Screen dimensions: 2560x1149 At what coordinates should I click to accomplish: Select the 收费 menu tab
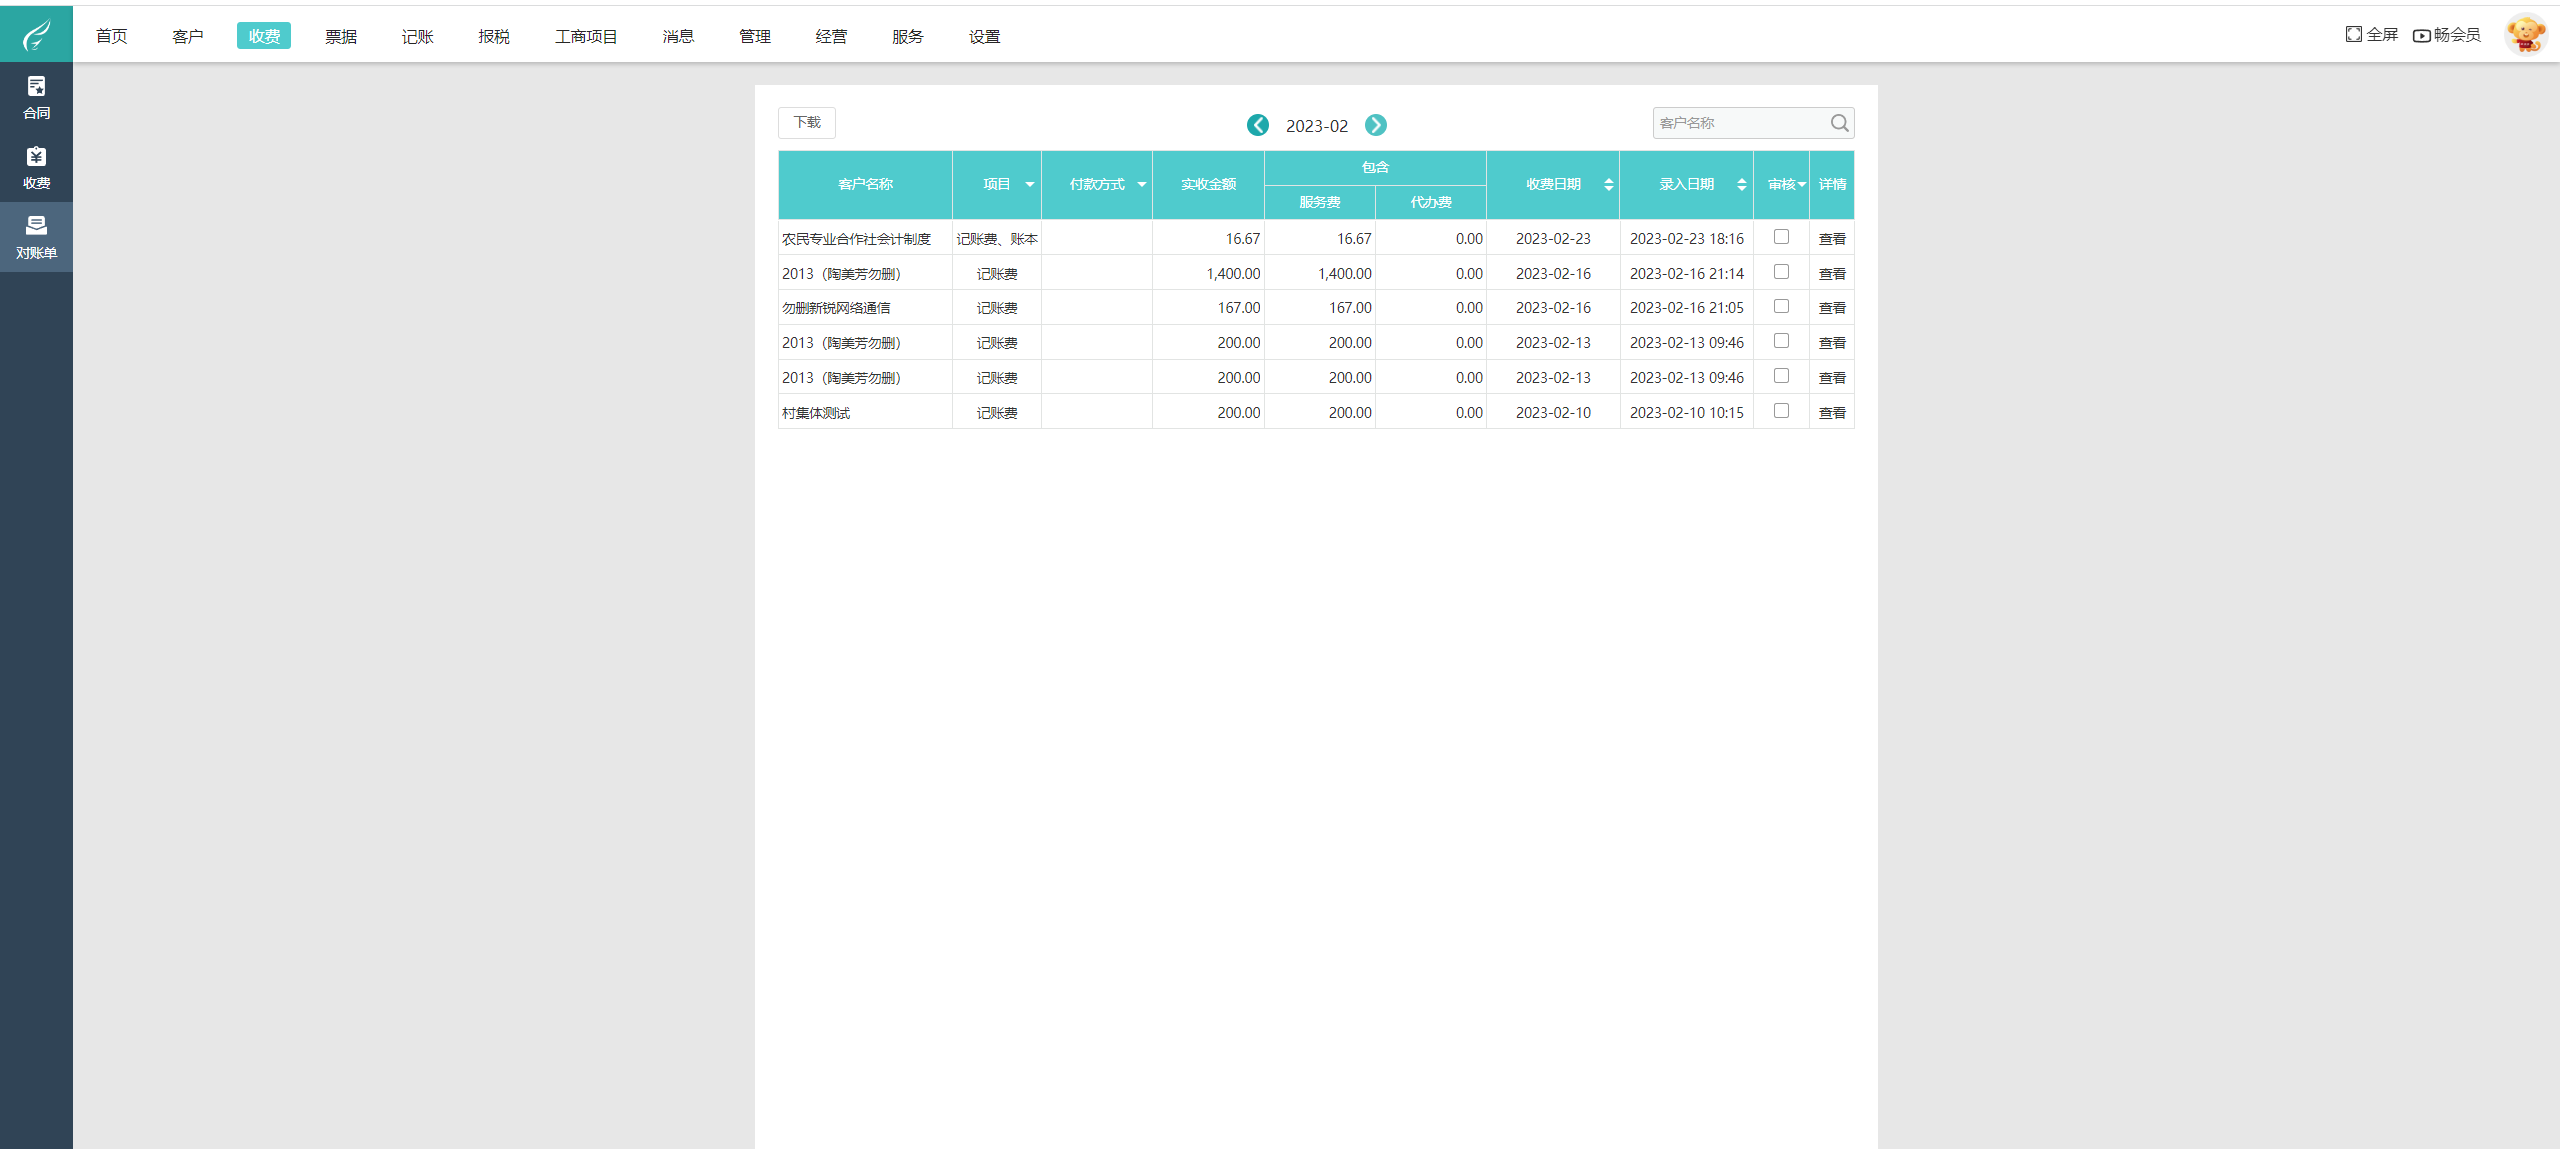click(x=266, y=36)
